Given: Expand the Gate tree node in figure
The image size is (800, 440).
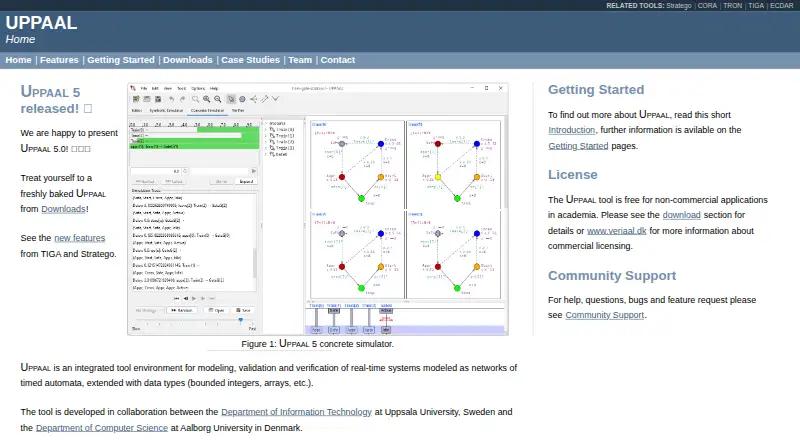Looking at the screenshot, I should (266, 154).
